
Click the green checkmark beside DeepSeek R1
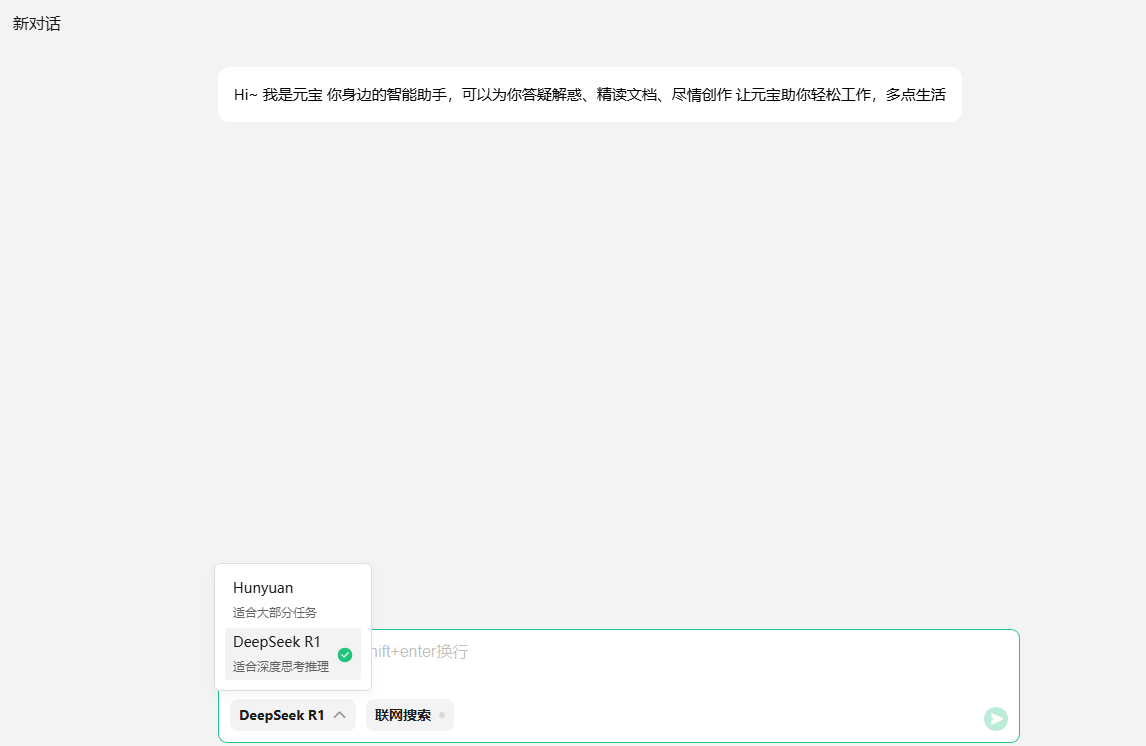click(345, 655)
